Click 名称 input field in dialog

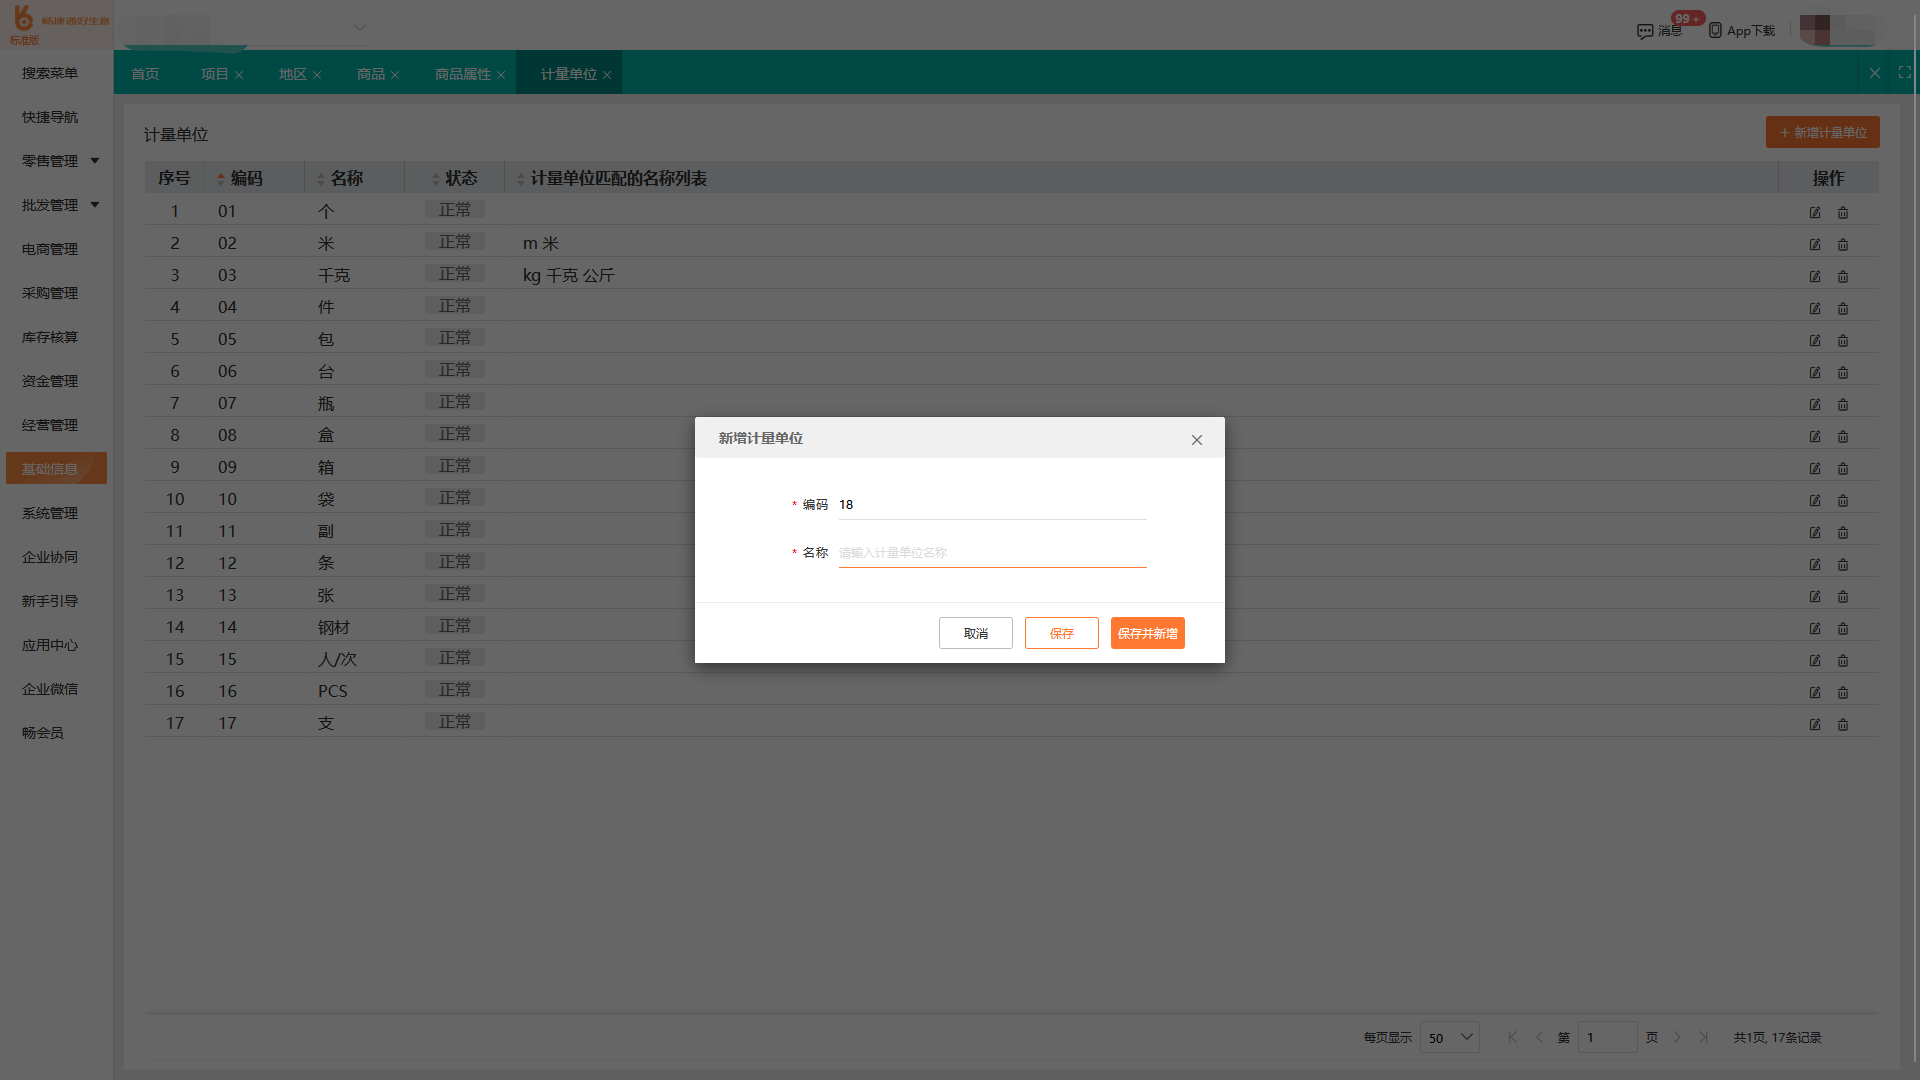coord(990,553)
